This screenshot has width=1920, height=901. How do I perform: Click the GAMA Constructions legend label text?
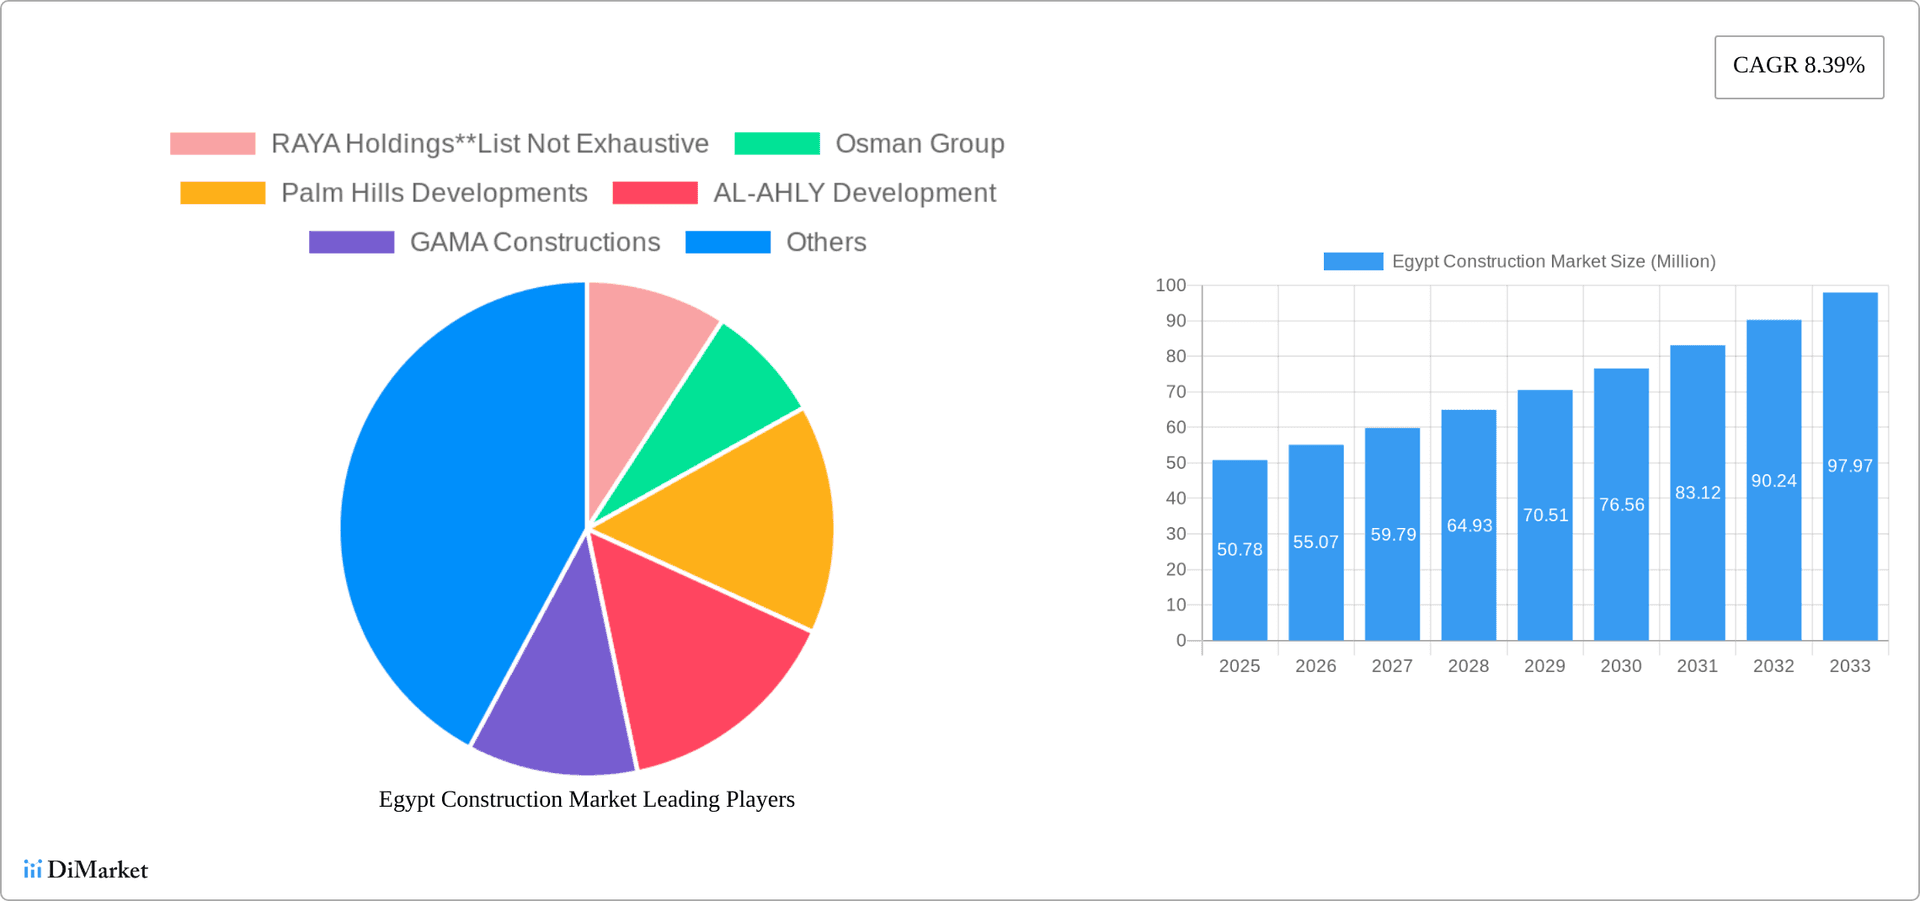coord(535,242)
